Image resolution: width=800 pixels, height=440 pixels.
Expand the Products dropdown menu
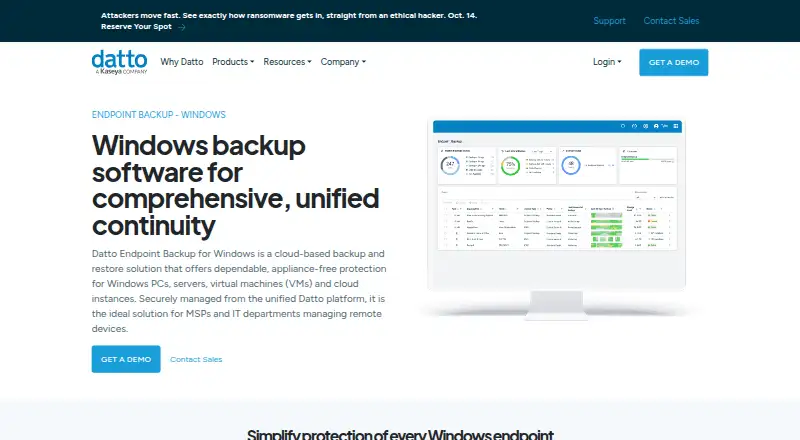tap(233, 62)
